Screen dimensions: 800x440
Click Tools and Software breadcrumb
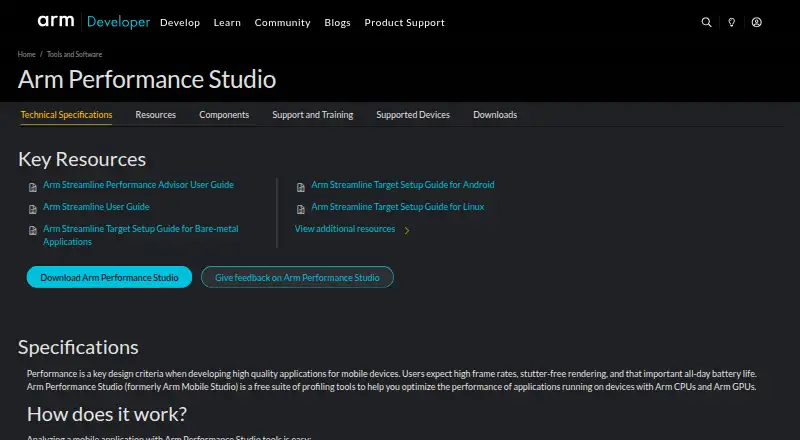[74, 54]
